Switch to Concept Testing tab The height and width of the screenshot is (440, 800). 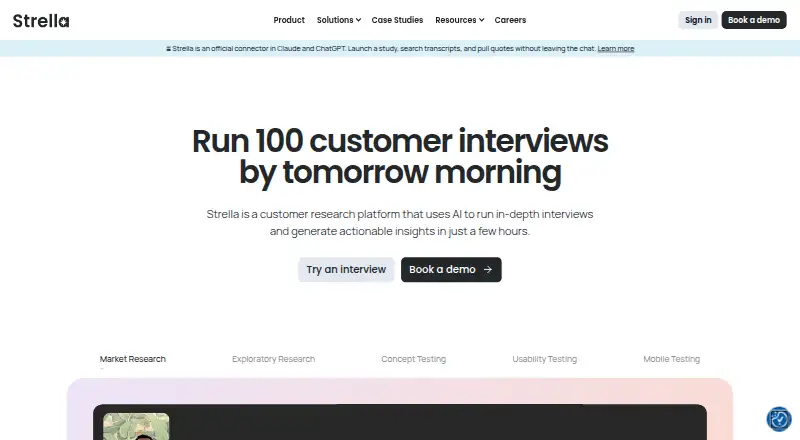(x=413, y=359)
